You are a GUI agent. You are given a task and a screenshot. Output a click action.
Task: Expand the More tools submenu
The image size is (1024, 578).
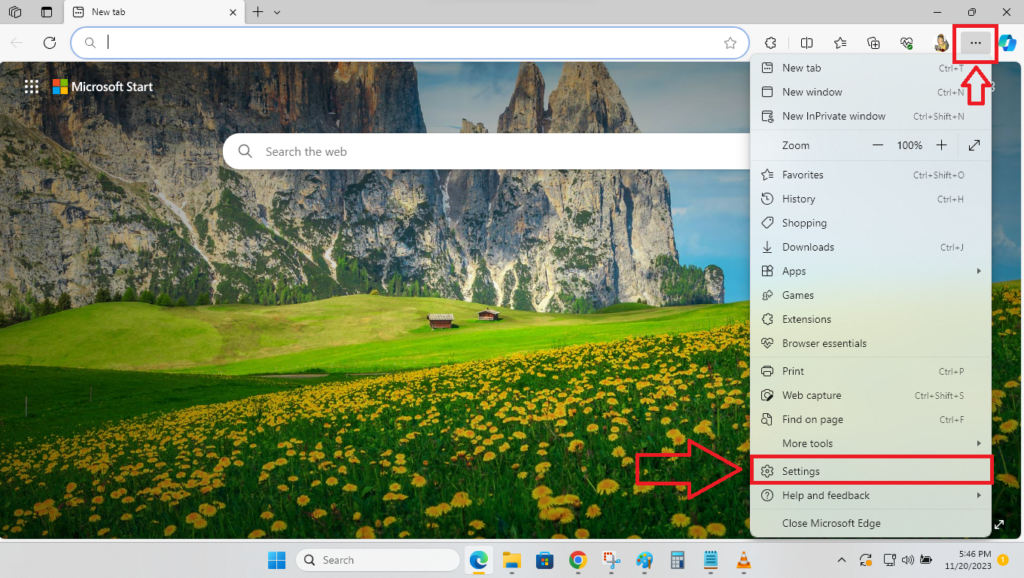(x=871, y=443)
